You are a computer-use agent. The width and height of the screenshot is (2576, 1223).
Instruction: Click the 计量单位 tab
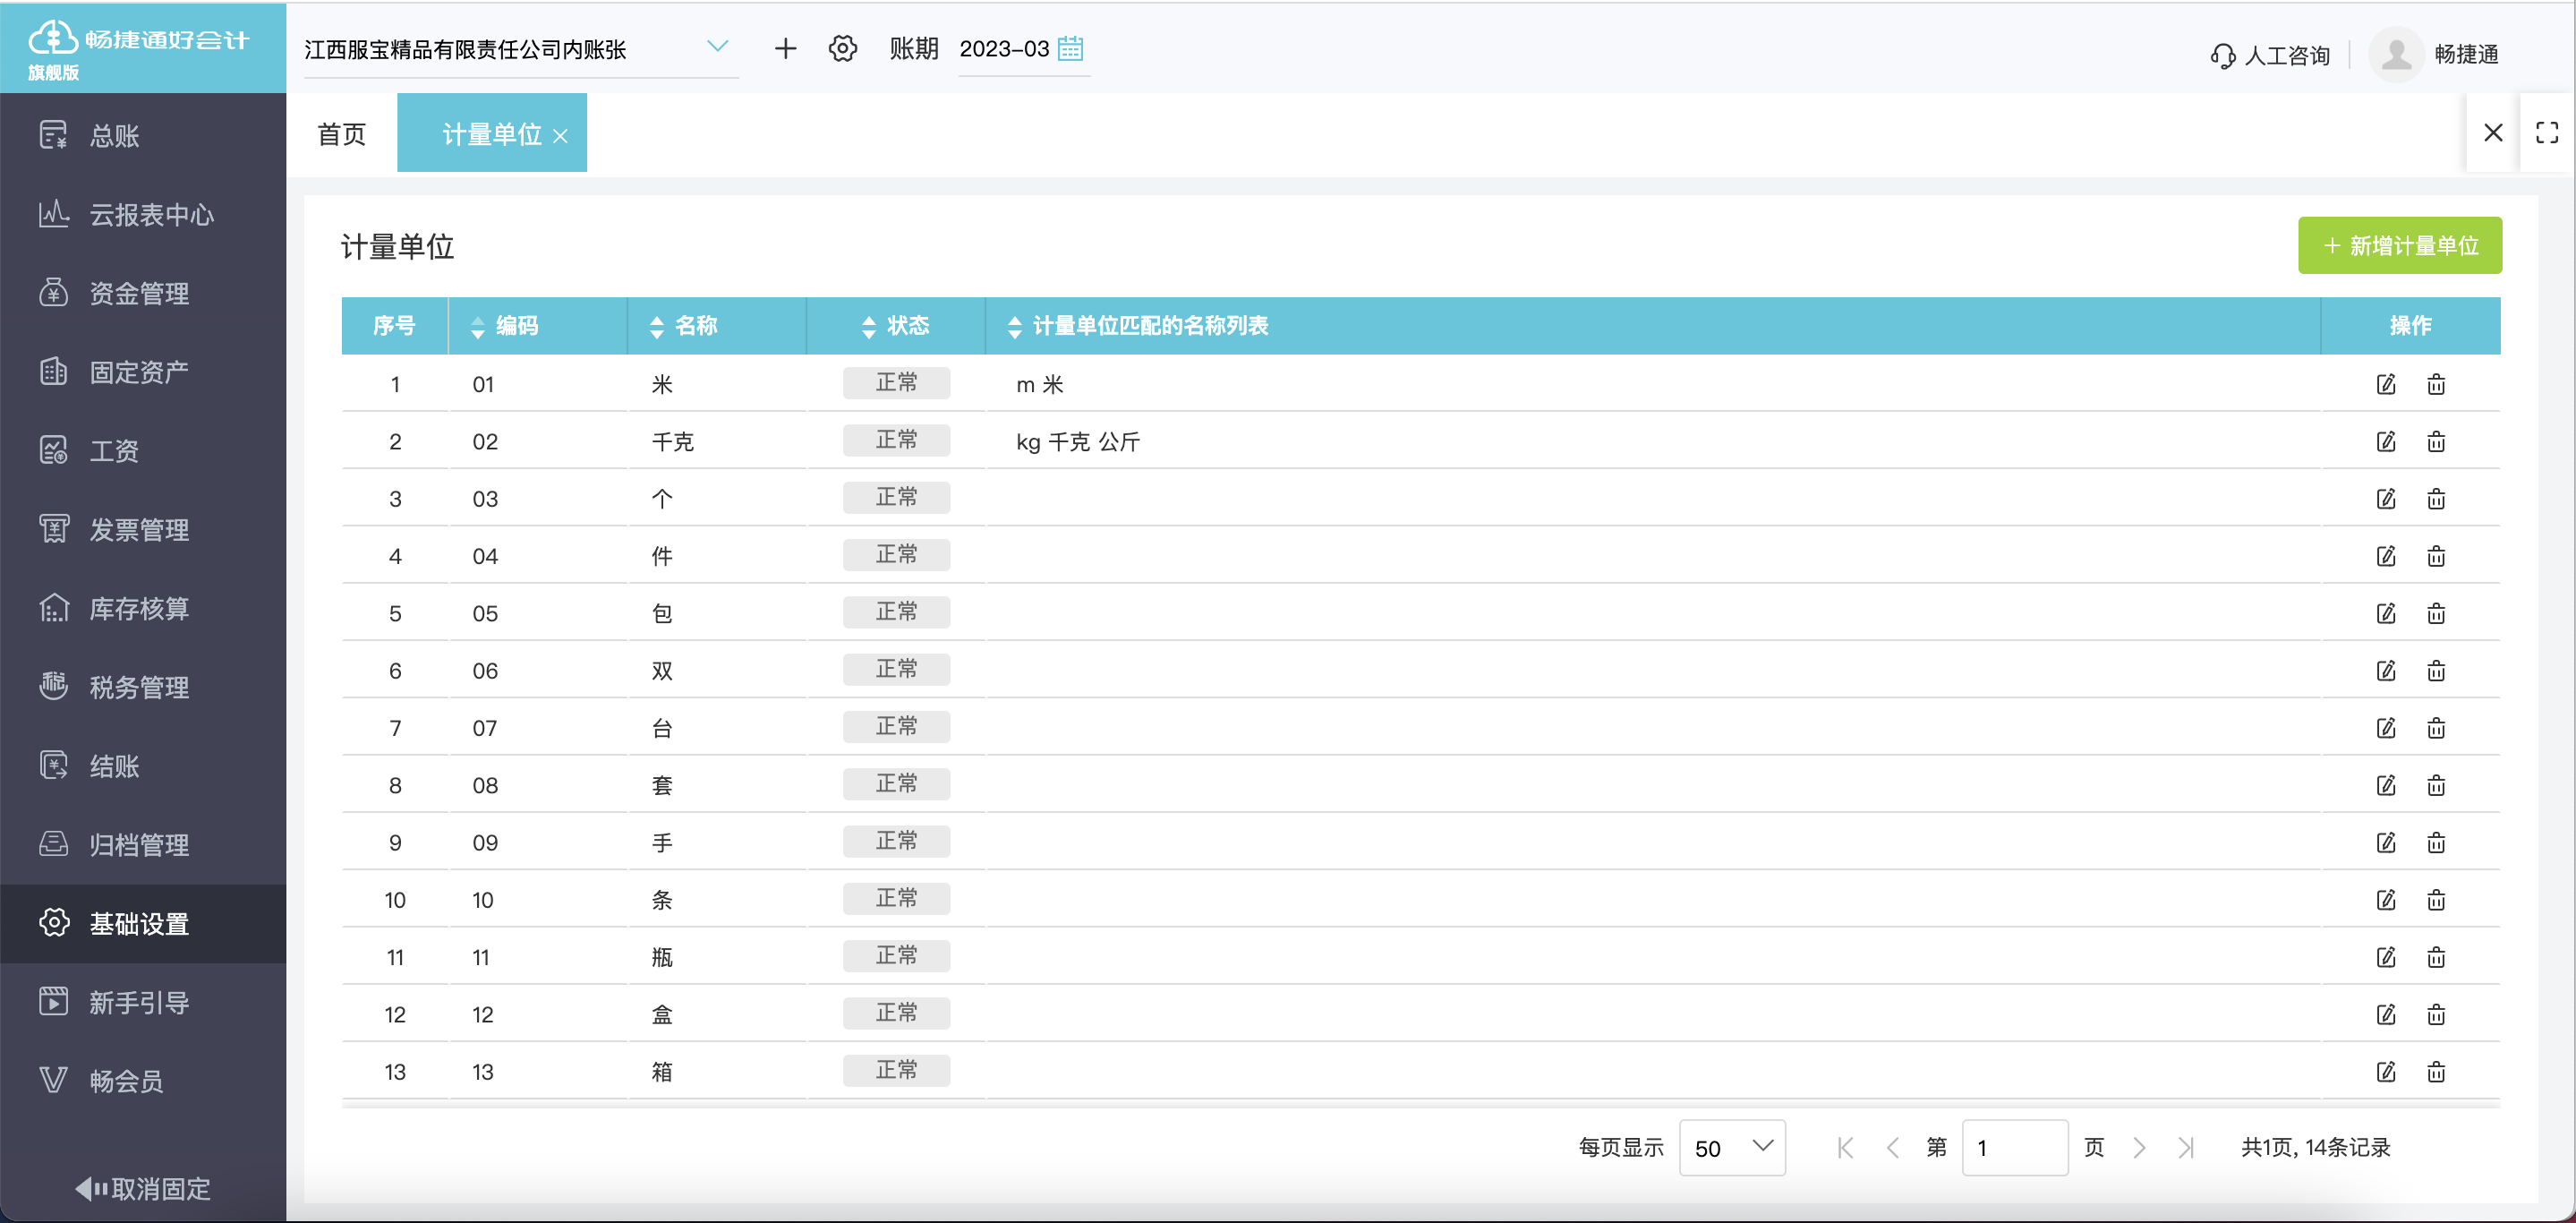click(491, 135)
